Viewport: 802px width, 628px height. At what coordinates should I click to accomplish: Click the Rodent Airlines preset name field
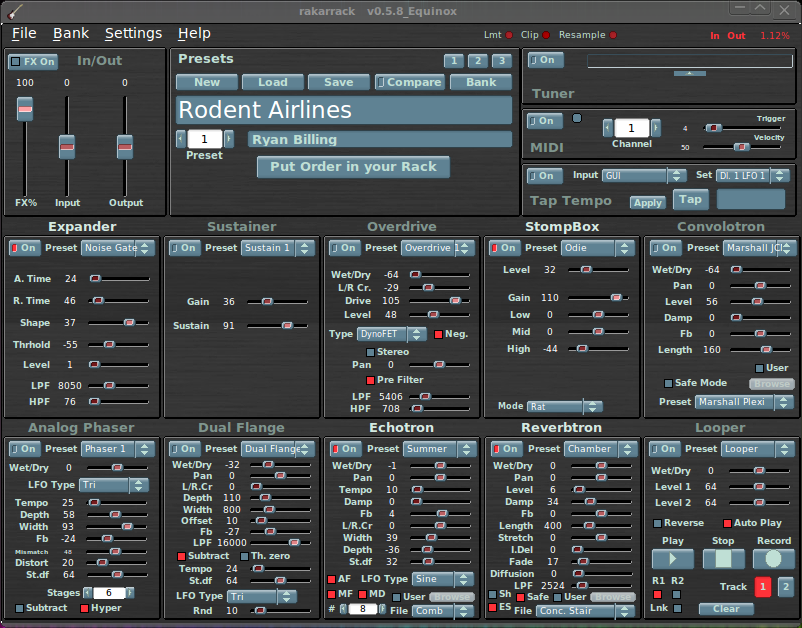[344, 110]
